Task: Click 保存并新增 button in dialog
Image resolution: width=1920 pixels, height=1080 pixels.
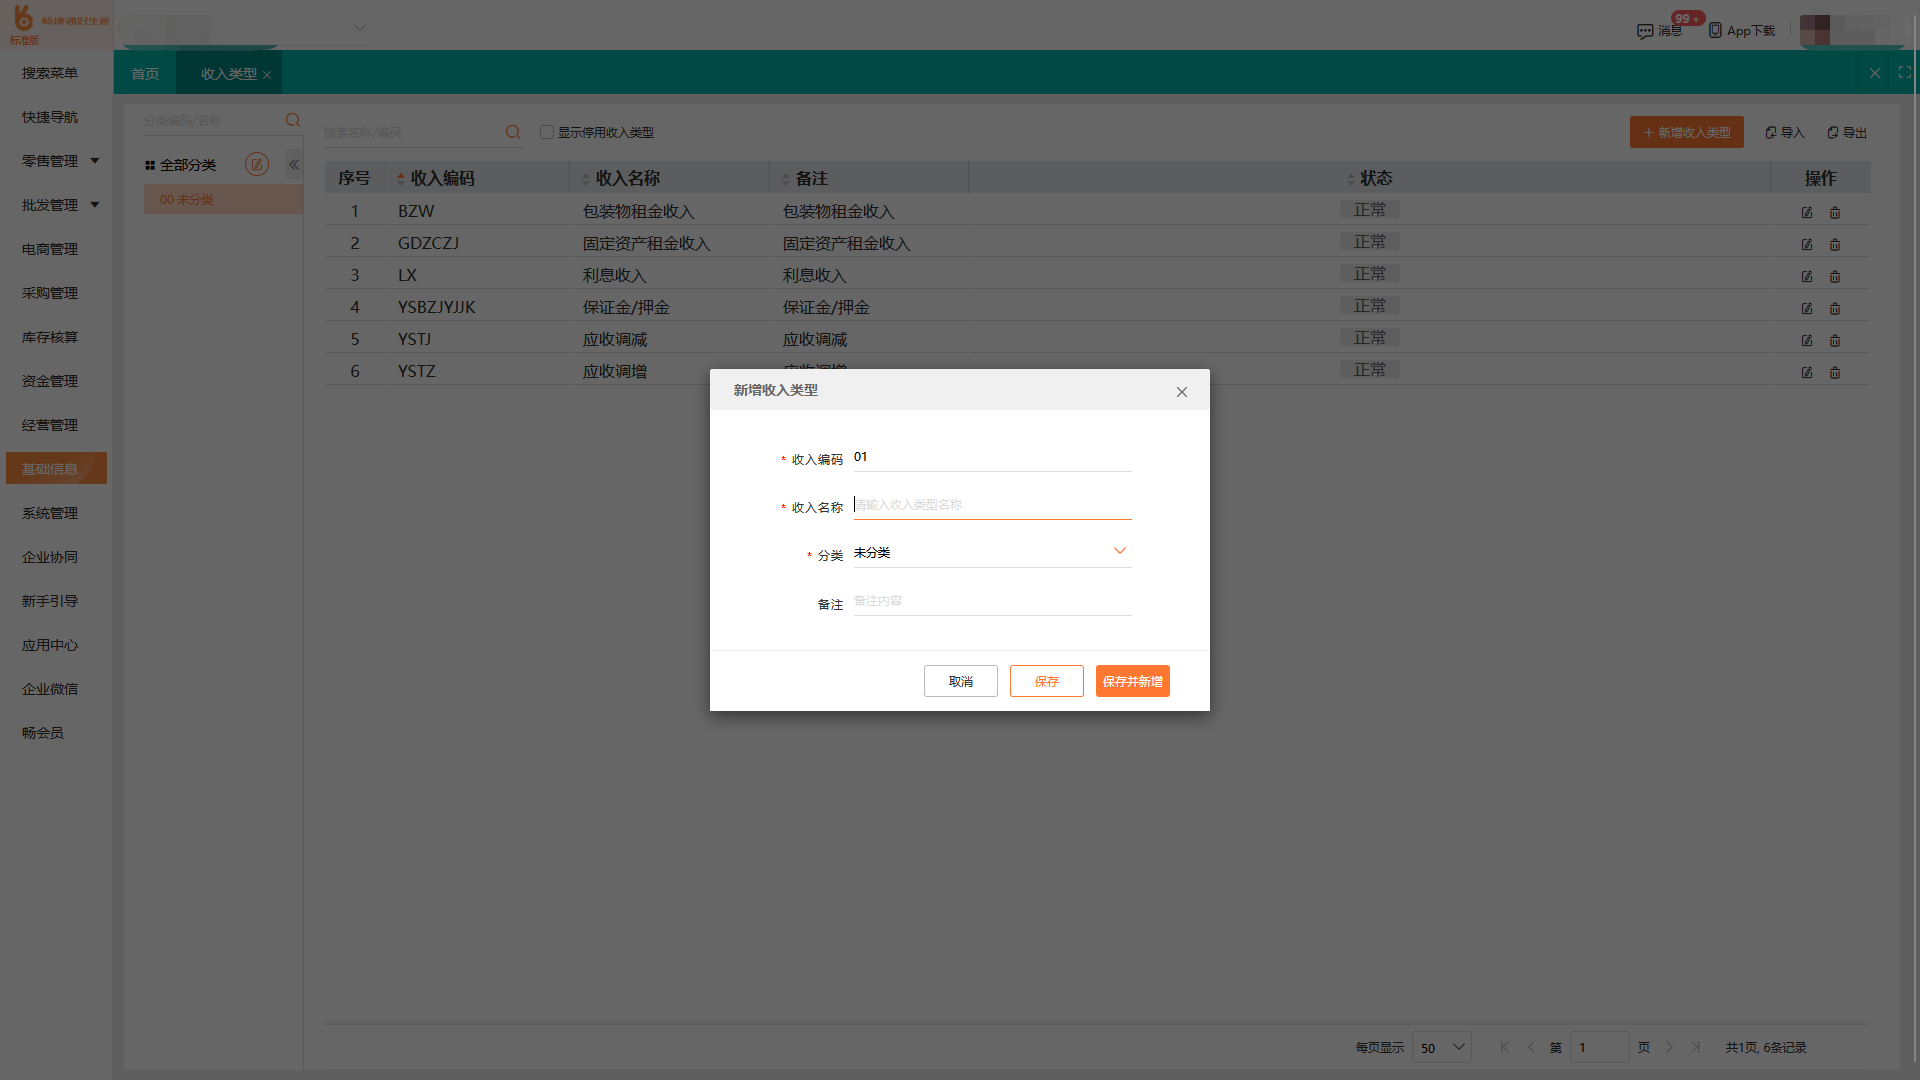Action: (x=1131, y=680)
